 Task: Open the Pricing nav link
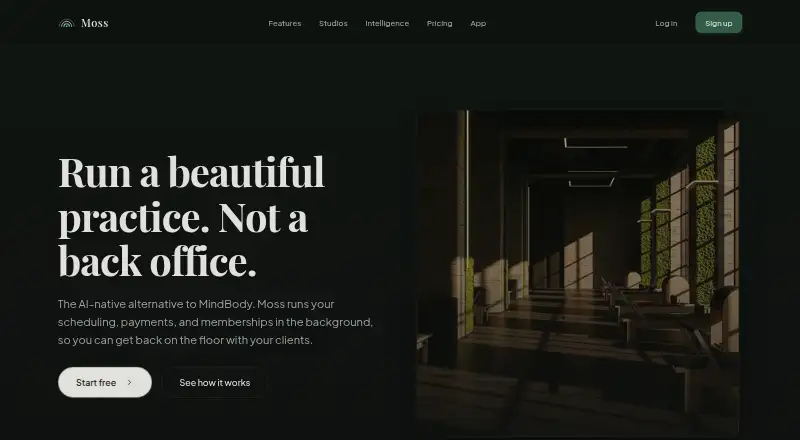(x=439, y=23)
